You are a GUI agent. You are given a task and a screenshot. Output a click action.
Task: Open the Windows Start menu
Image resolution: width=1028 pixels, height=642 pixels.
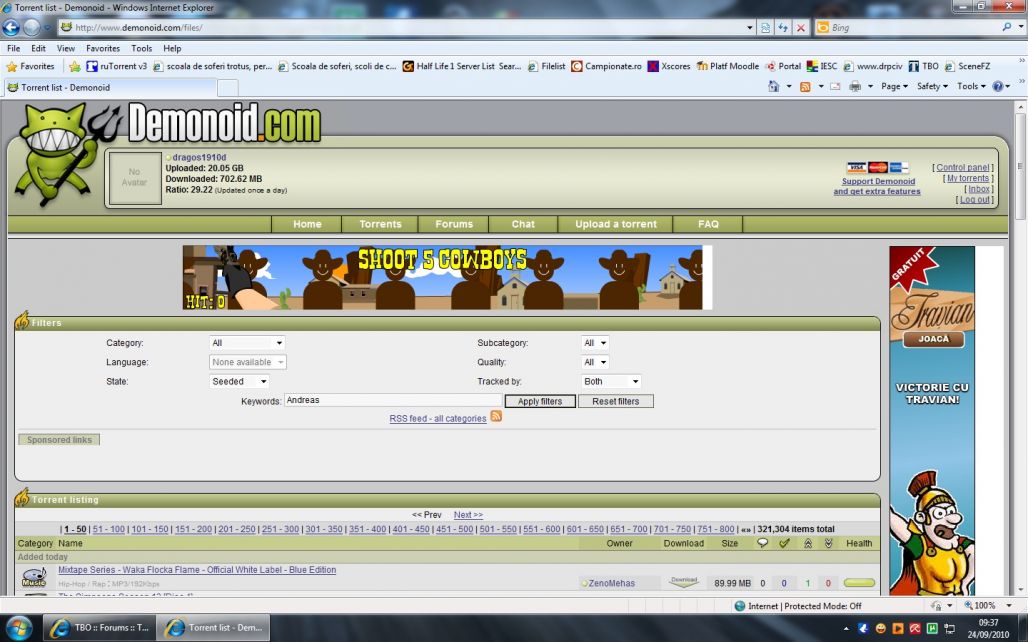20,627
